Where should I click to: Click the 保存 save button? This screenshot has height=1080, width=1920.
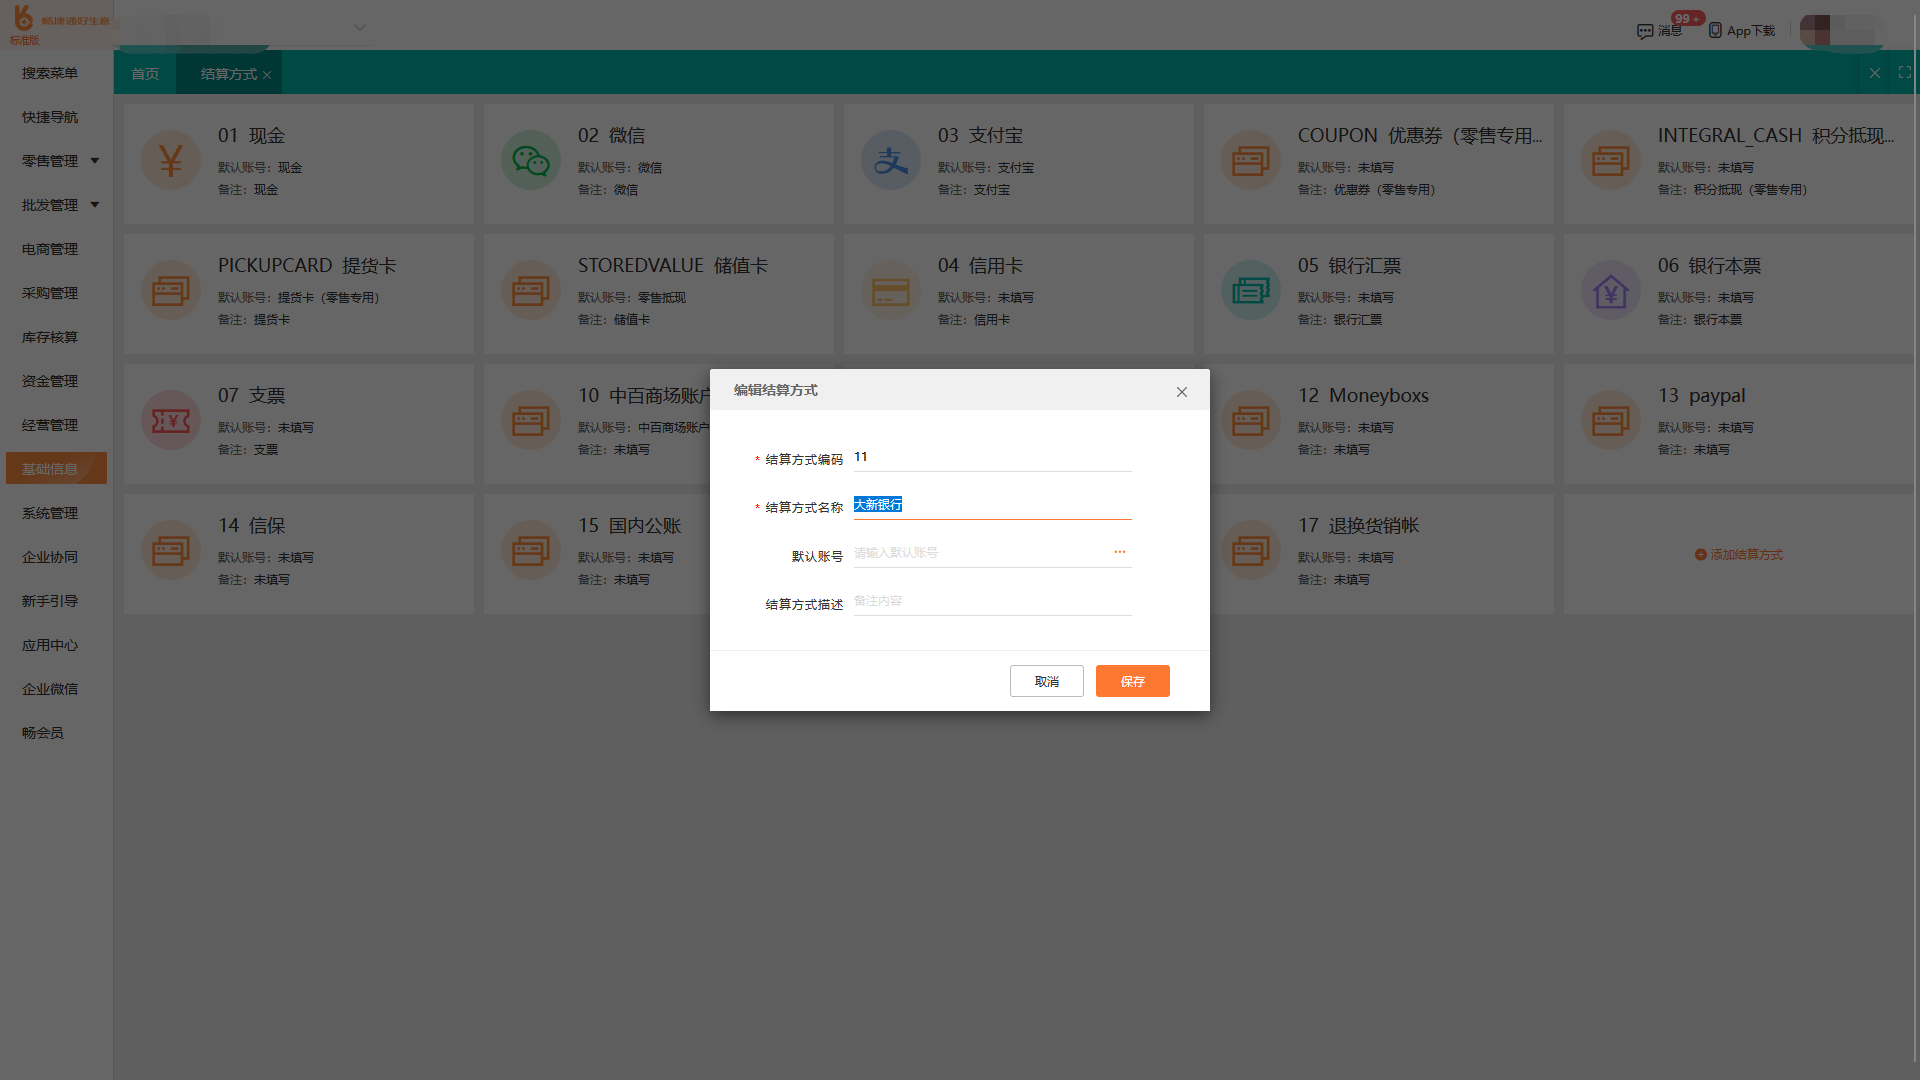(x=1131, y=680)
